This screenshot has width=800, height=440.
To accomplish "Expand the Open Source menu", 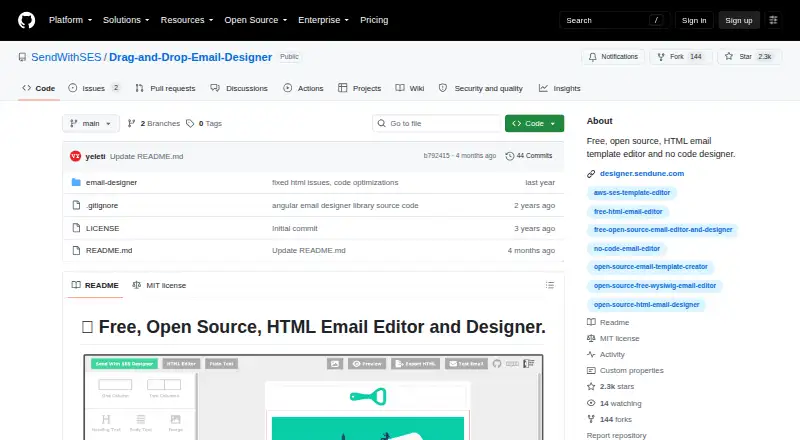I will tap(256, 20).
